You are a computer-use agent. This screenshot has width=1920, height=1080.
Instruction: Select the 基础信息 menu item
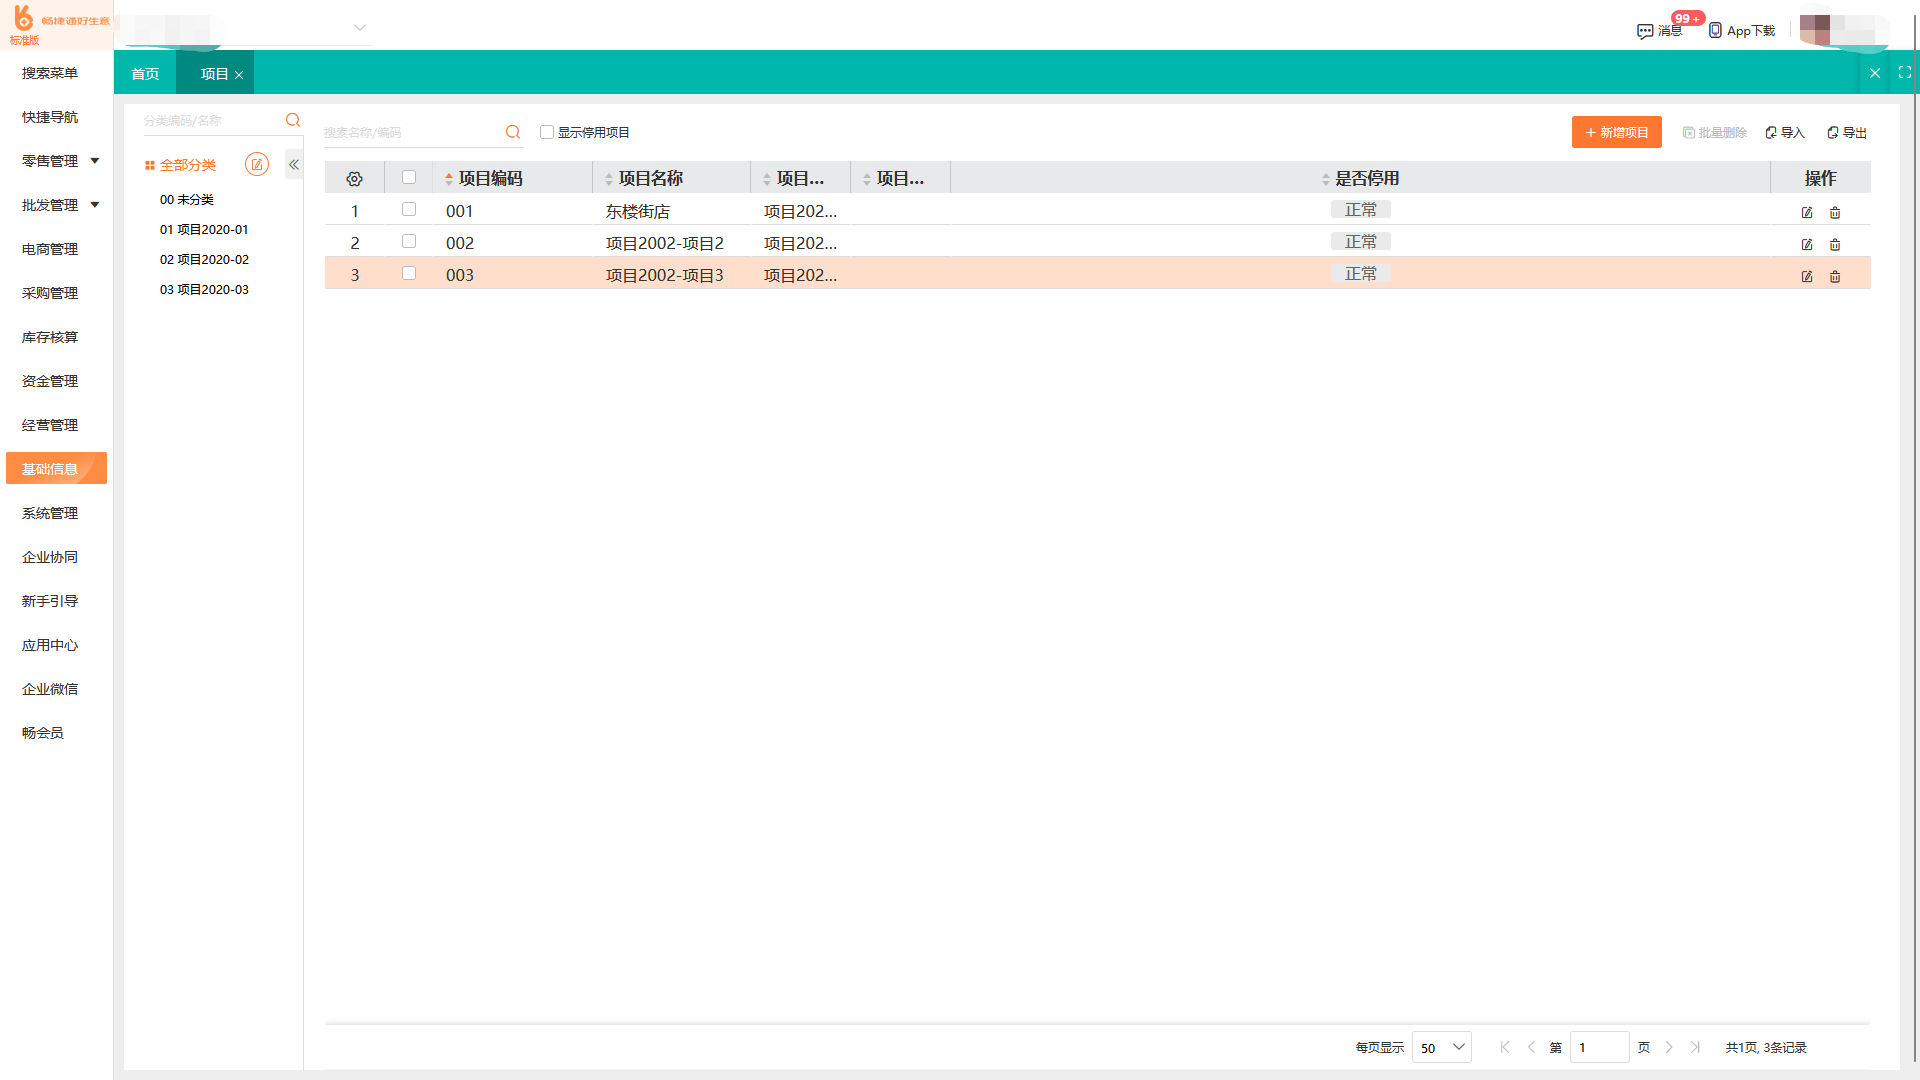53,468
